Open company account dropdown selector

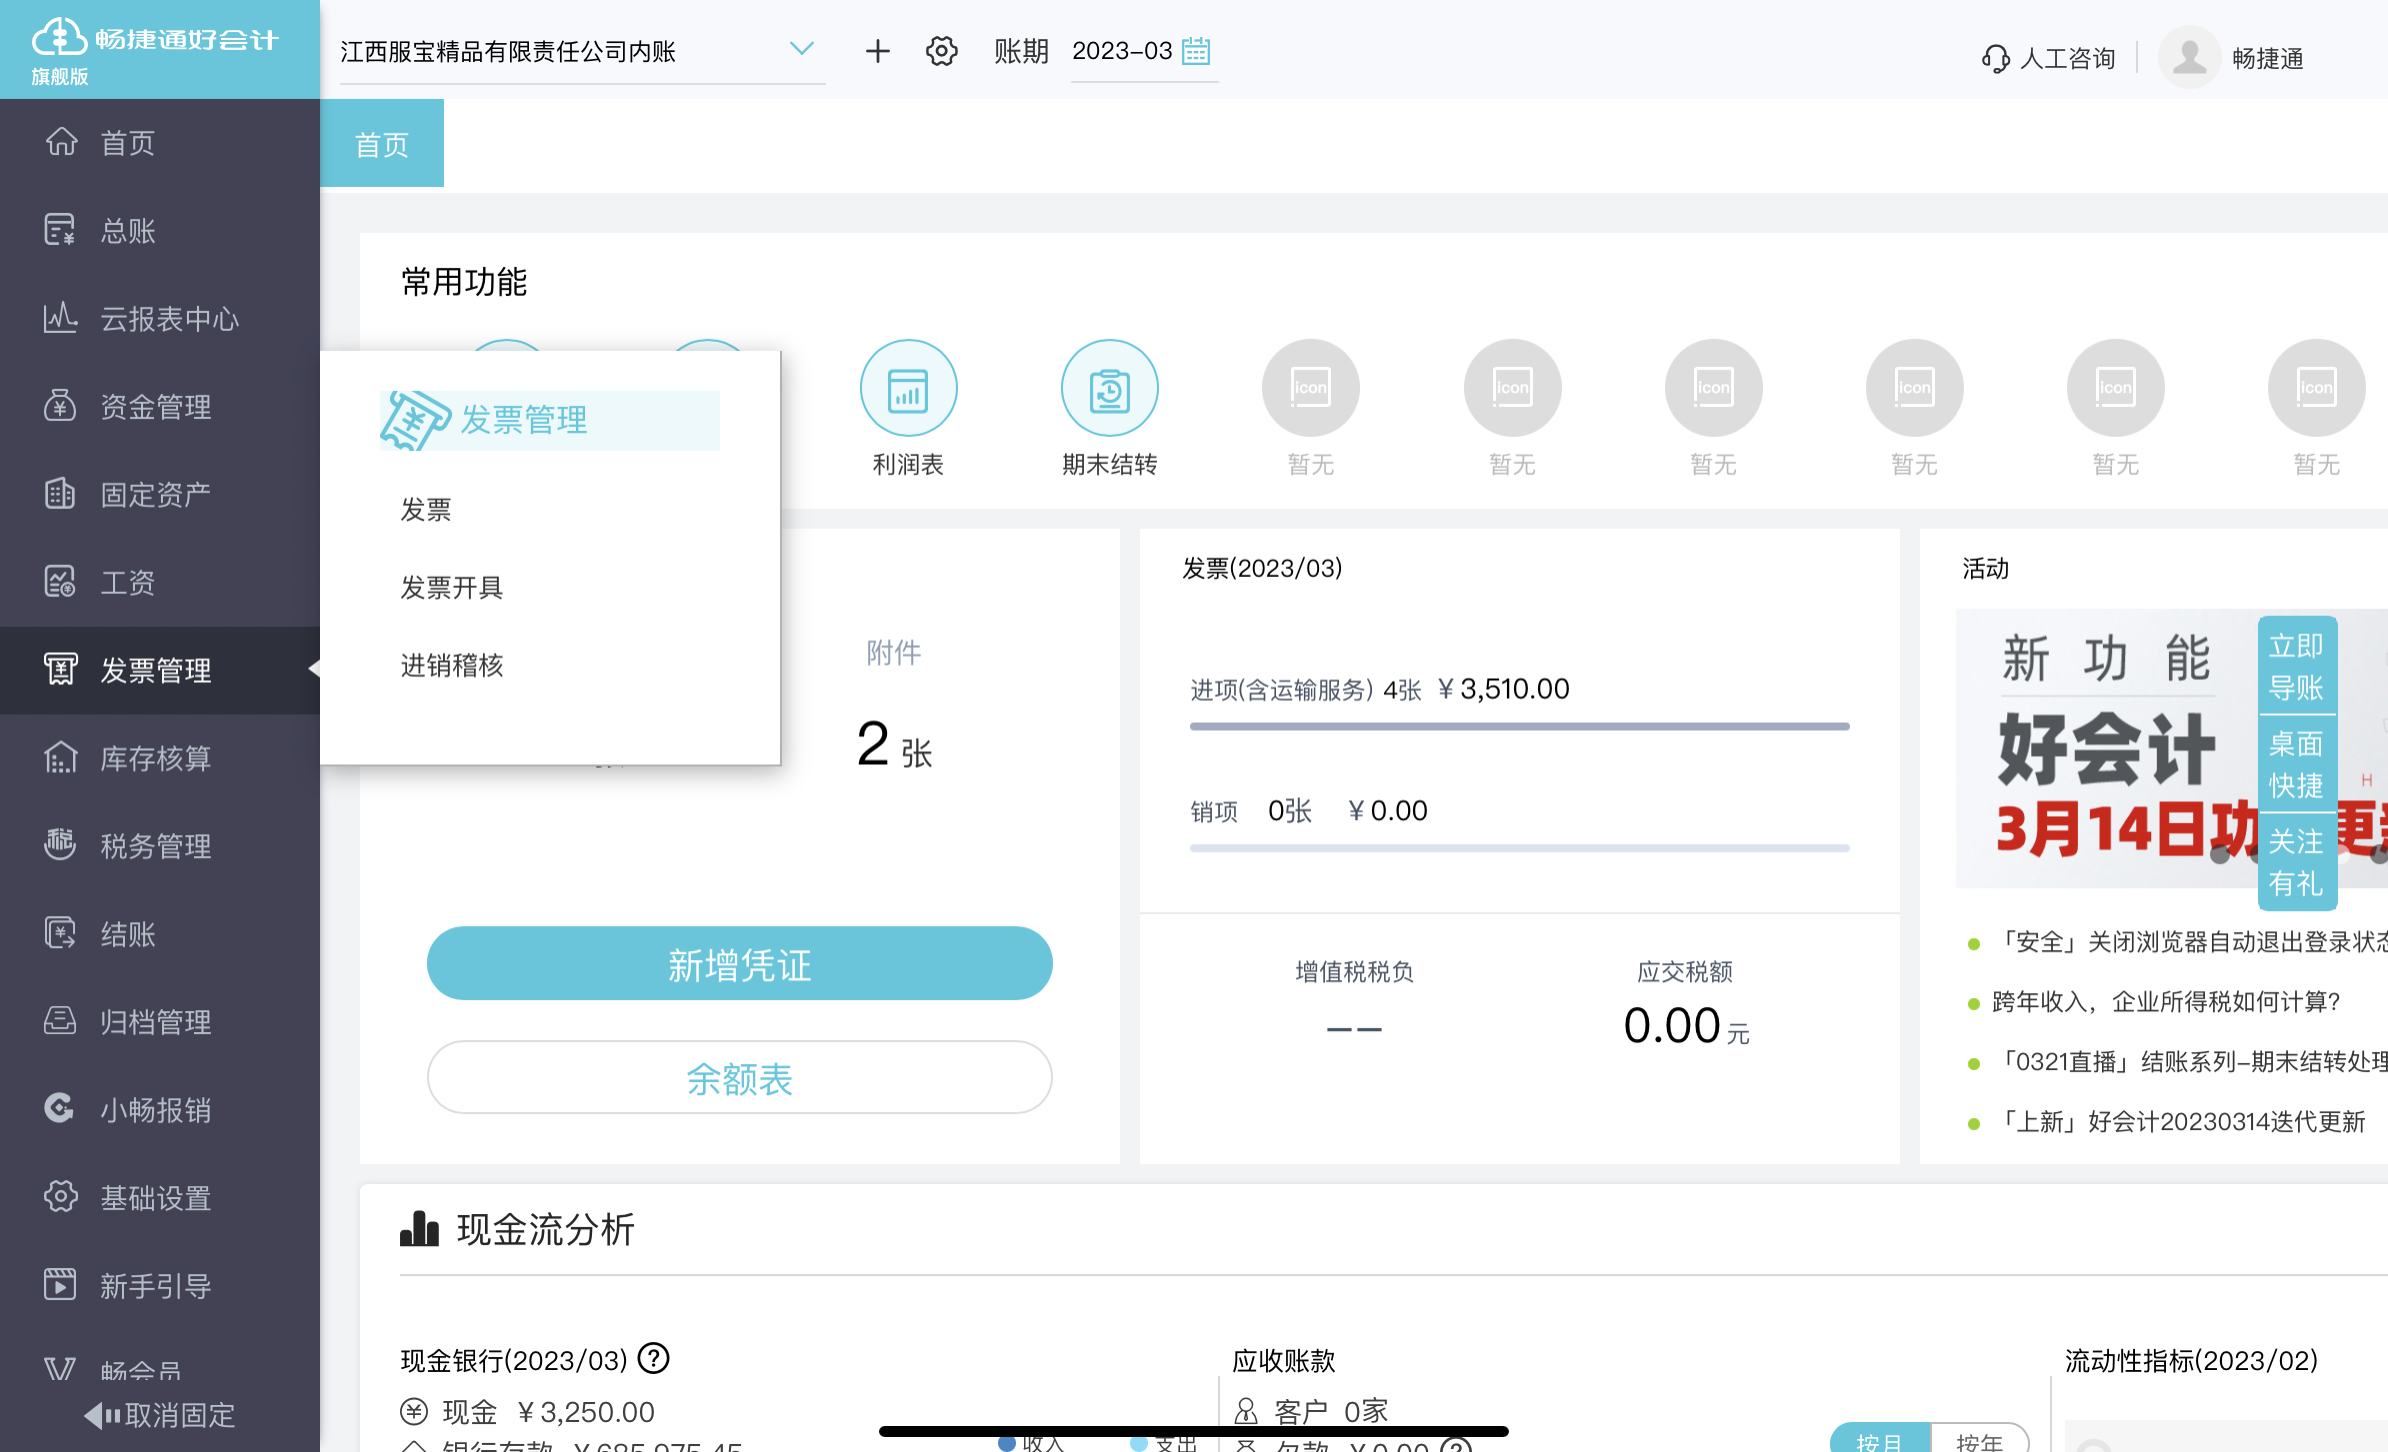(x=803, y=51)
